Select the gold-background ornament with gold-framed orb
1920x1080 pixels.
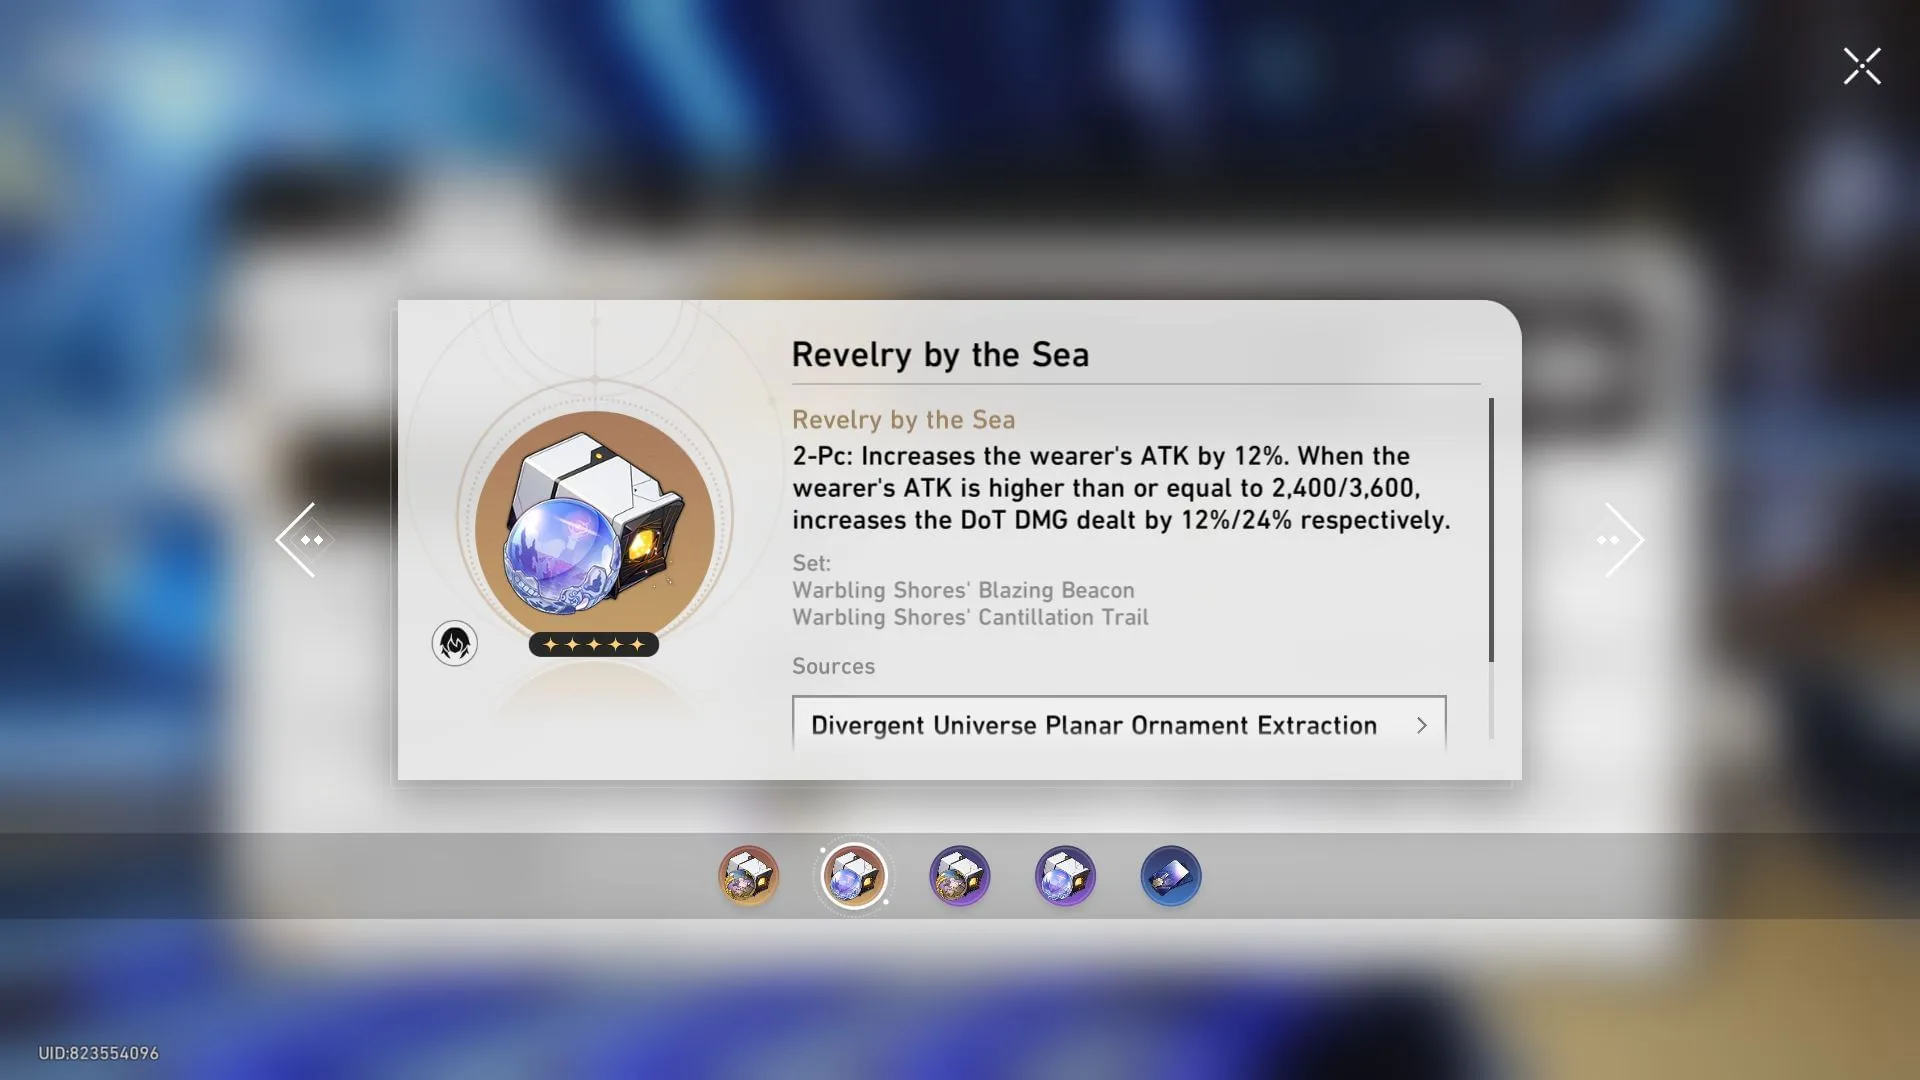(748, 876)
